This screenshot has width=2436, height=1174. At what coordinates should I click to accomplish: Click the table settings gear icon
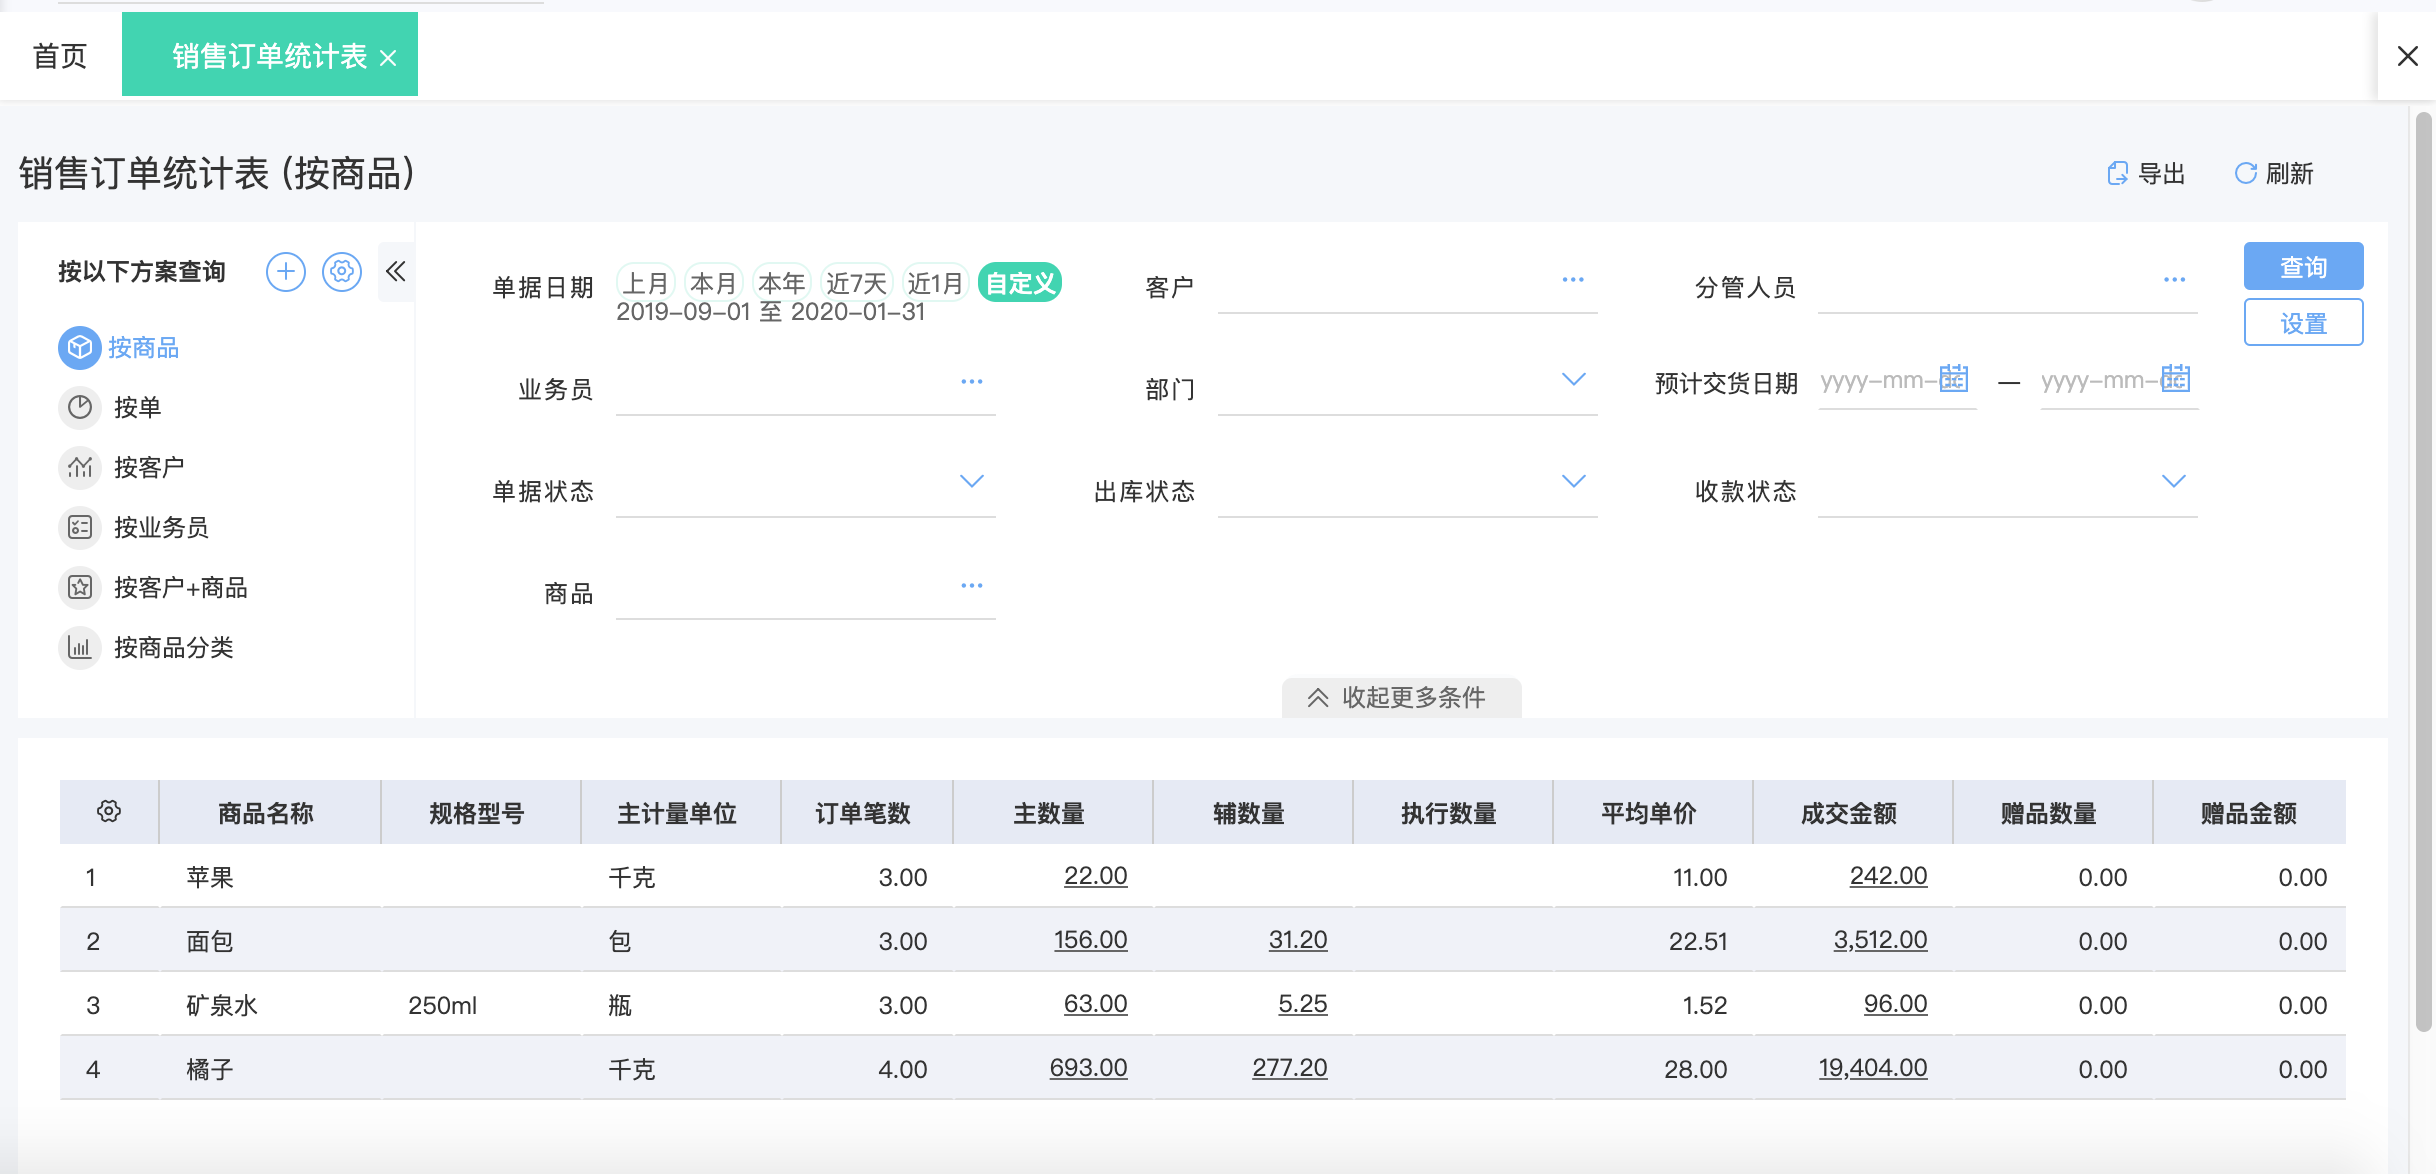109,811
